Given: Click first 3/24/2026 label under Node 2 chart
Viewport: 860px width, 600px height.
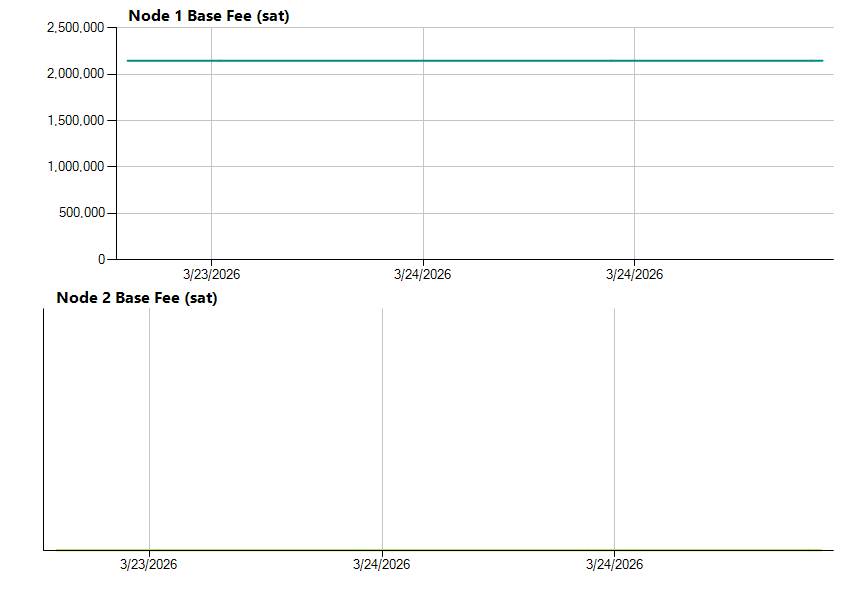Looking at the screenshot, I should (x=381, y=565).
